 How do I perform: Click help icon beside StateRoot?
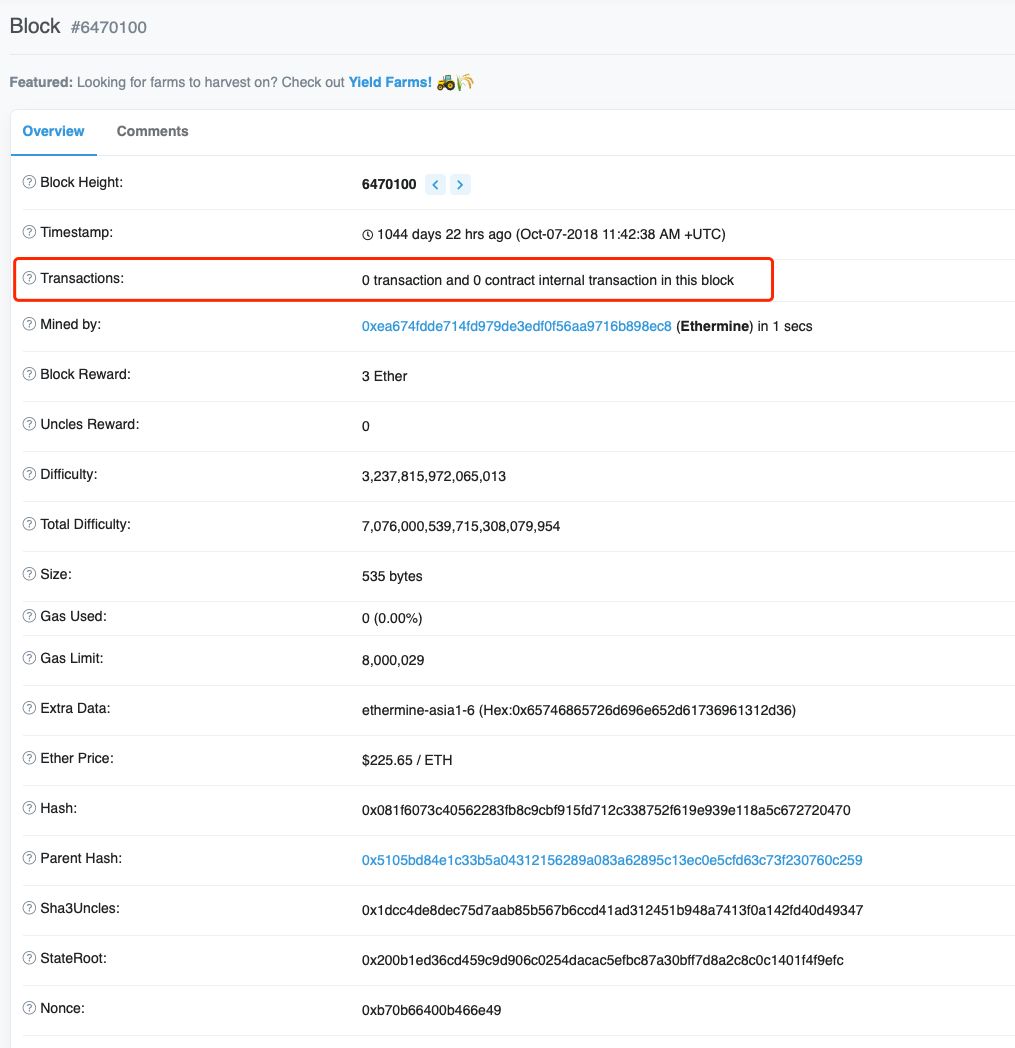click(x=29, y=959)
